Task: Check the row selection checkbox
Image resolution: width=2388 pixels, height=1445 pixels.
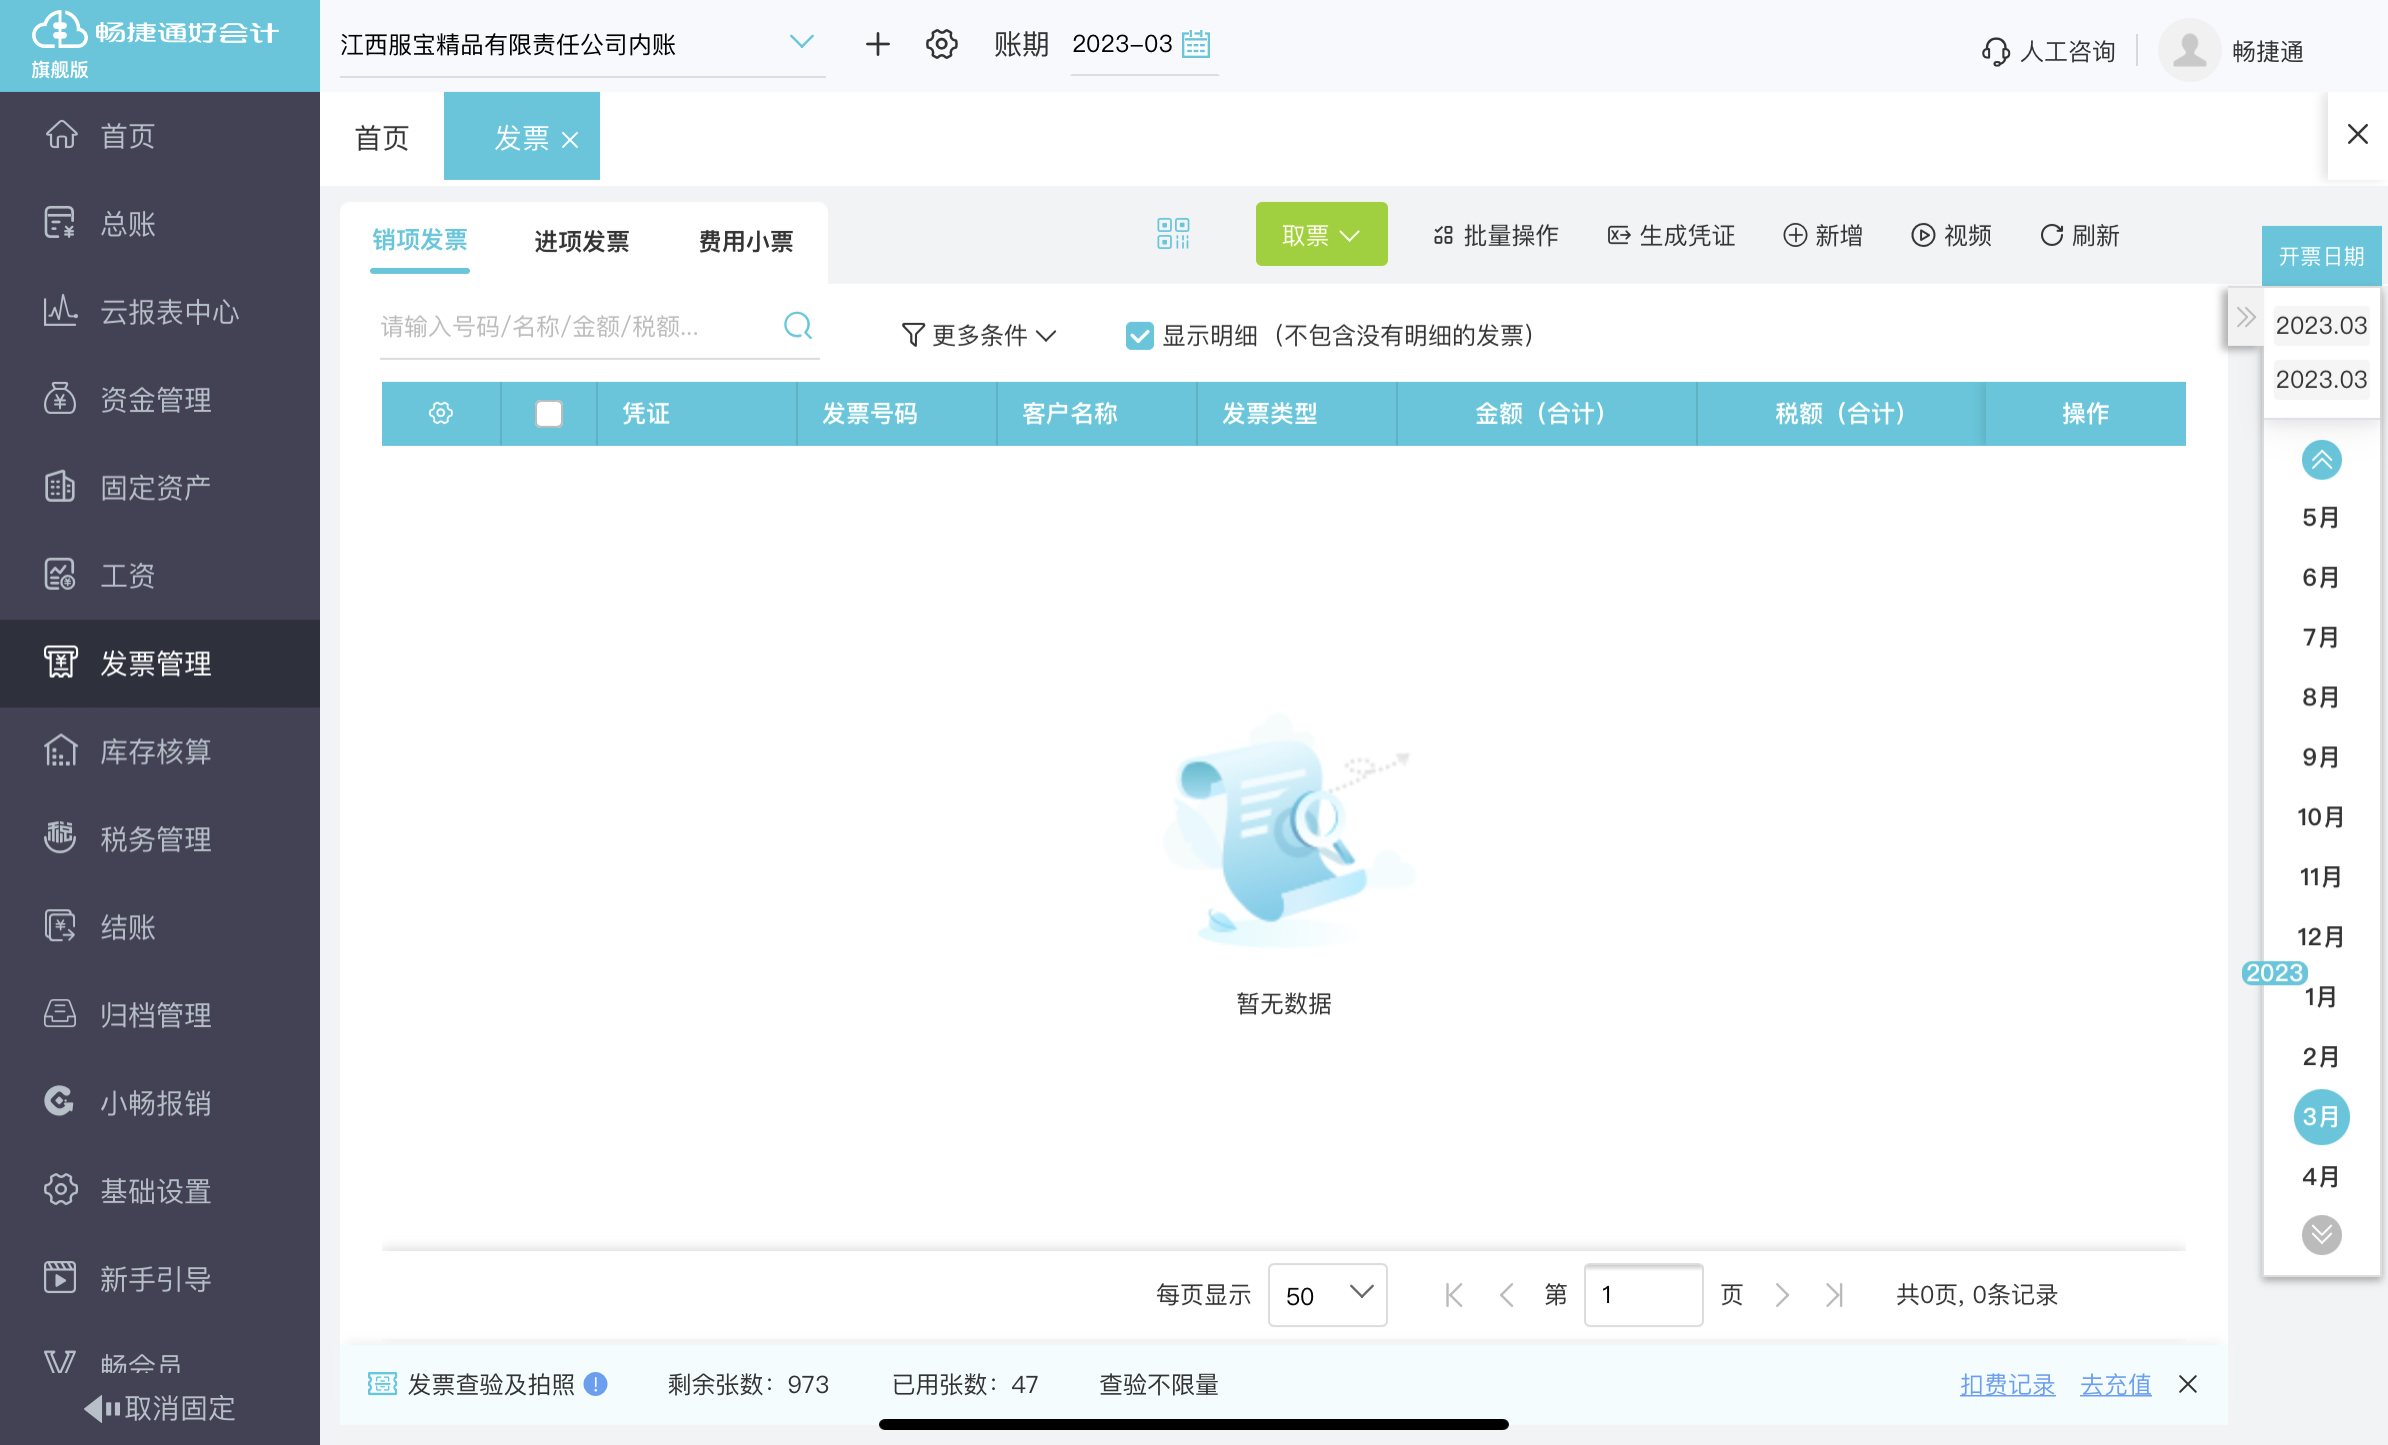Action: coord(549,413)
